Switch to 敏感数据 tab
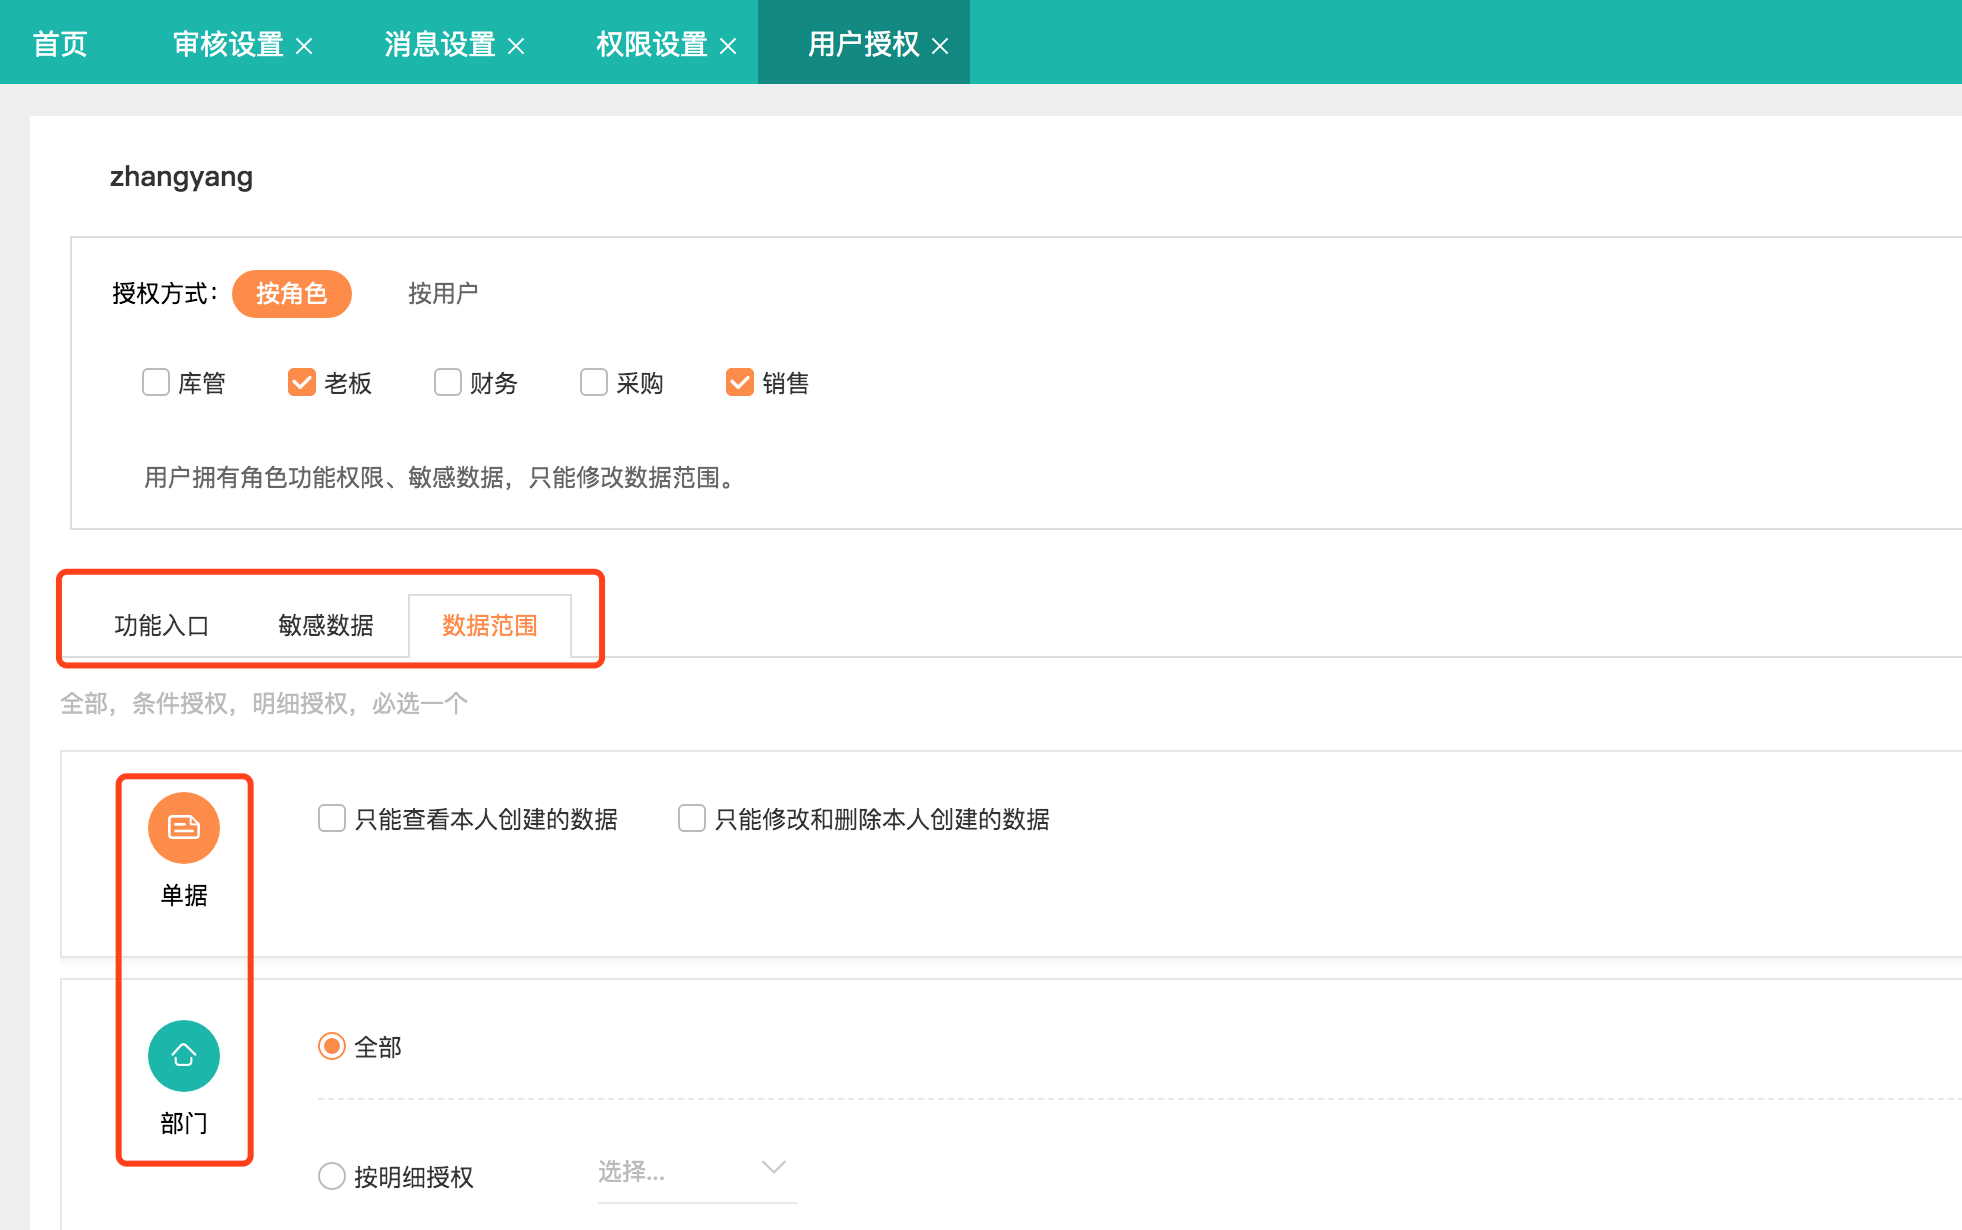The width and height of the screenshot is (1962, 1230). click(326, 624)
